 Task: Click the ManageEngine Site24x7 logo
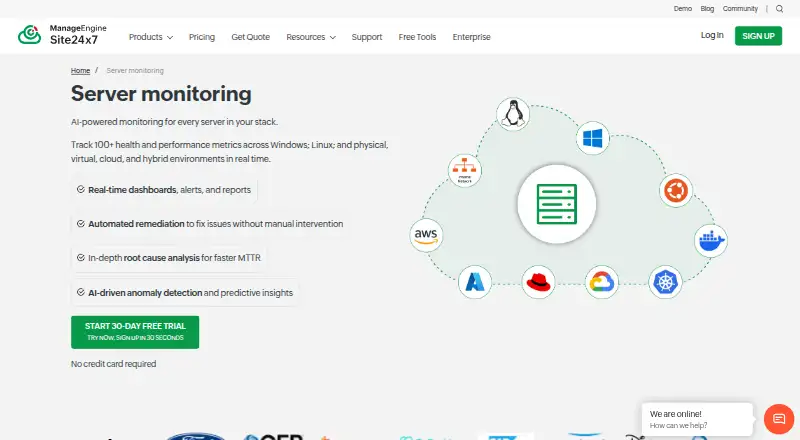coord(62,35)
